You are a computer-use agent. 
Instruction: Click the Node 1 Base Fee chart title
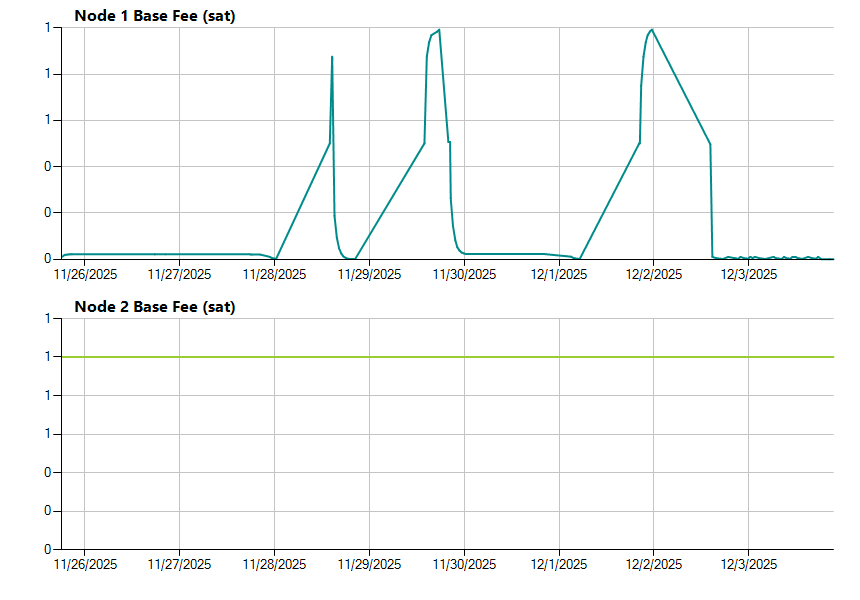[155, 16]
